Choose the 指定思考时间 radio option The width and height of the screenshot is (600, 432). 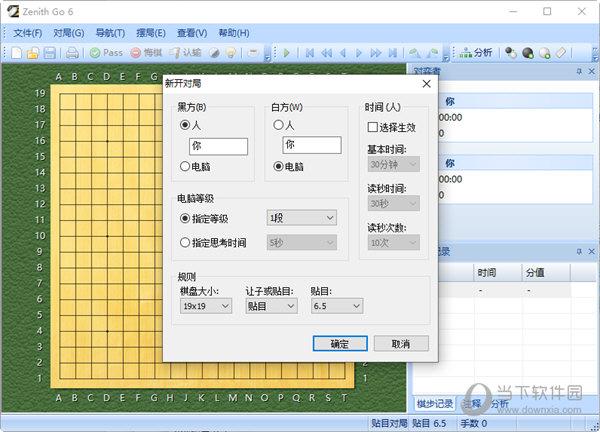click(x=186, y=242)
